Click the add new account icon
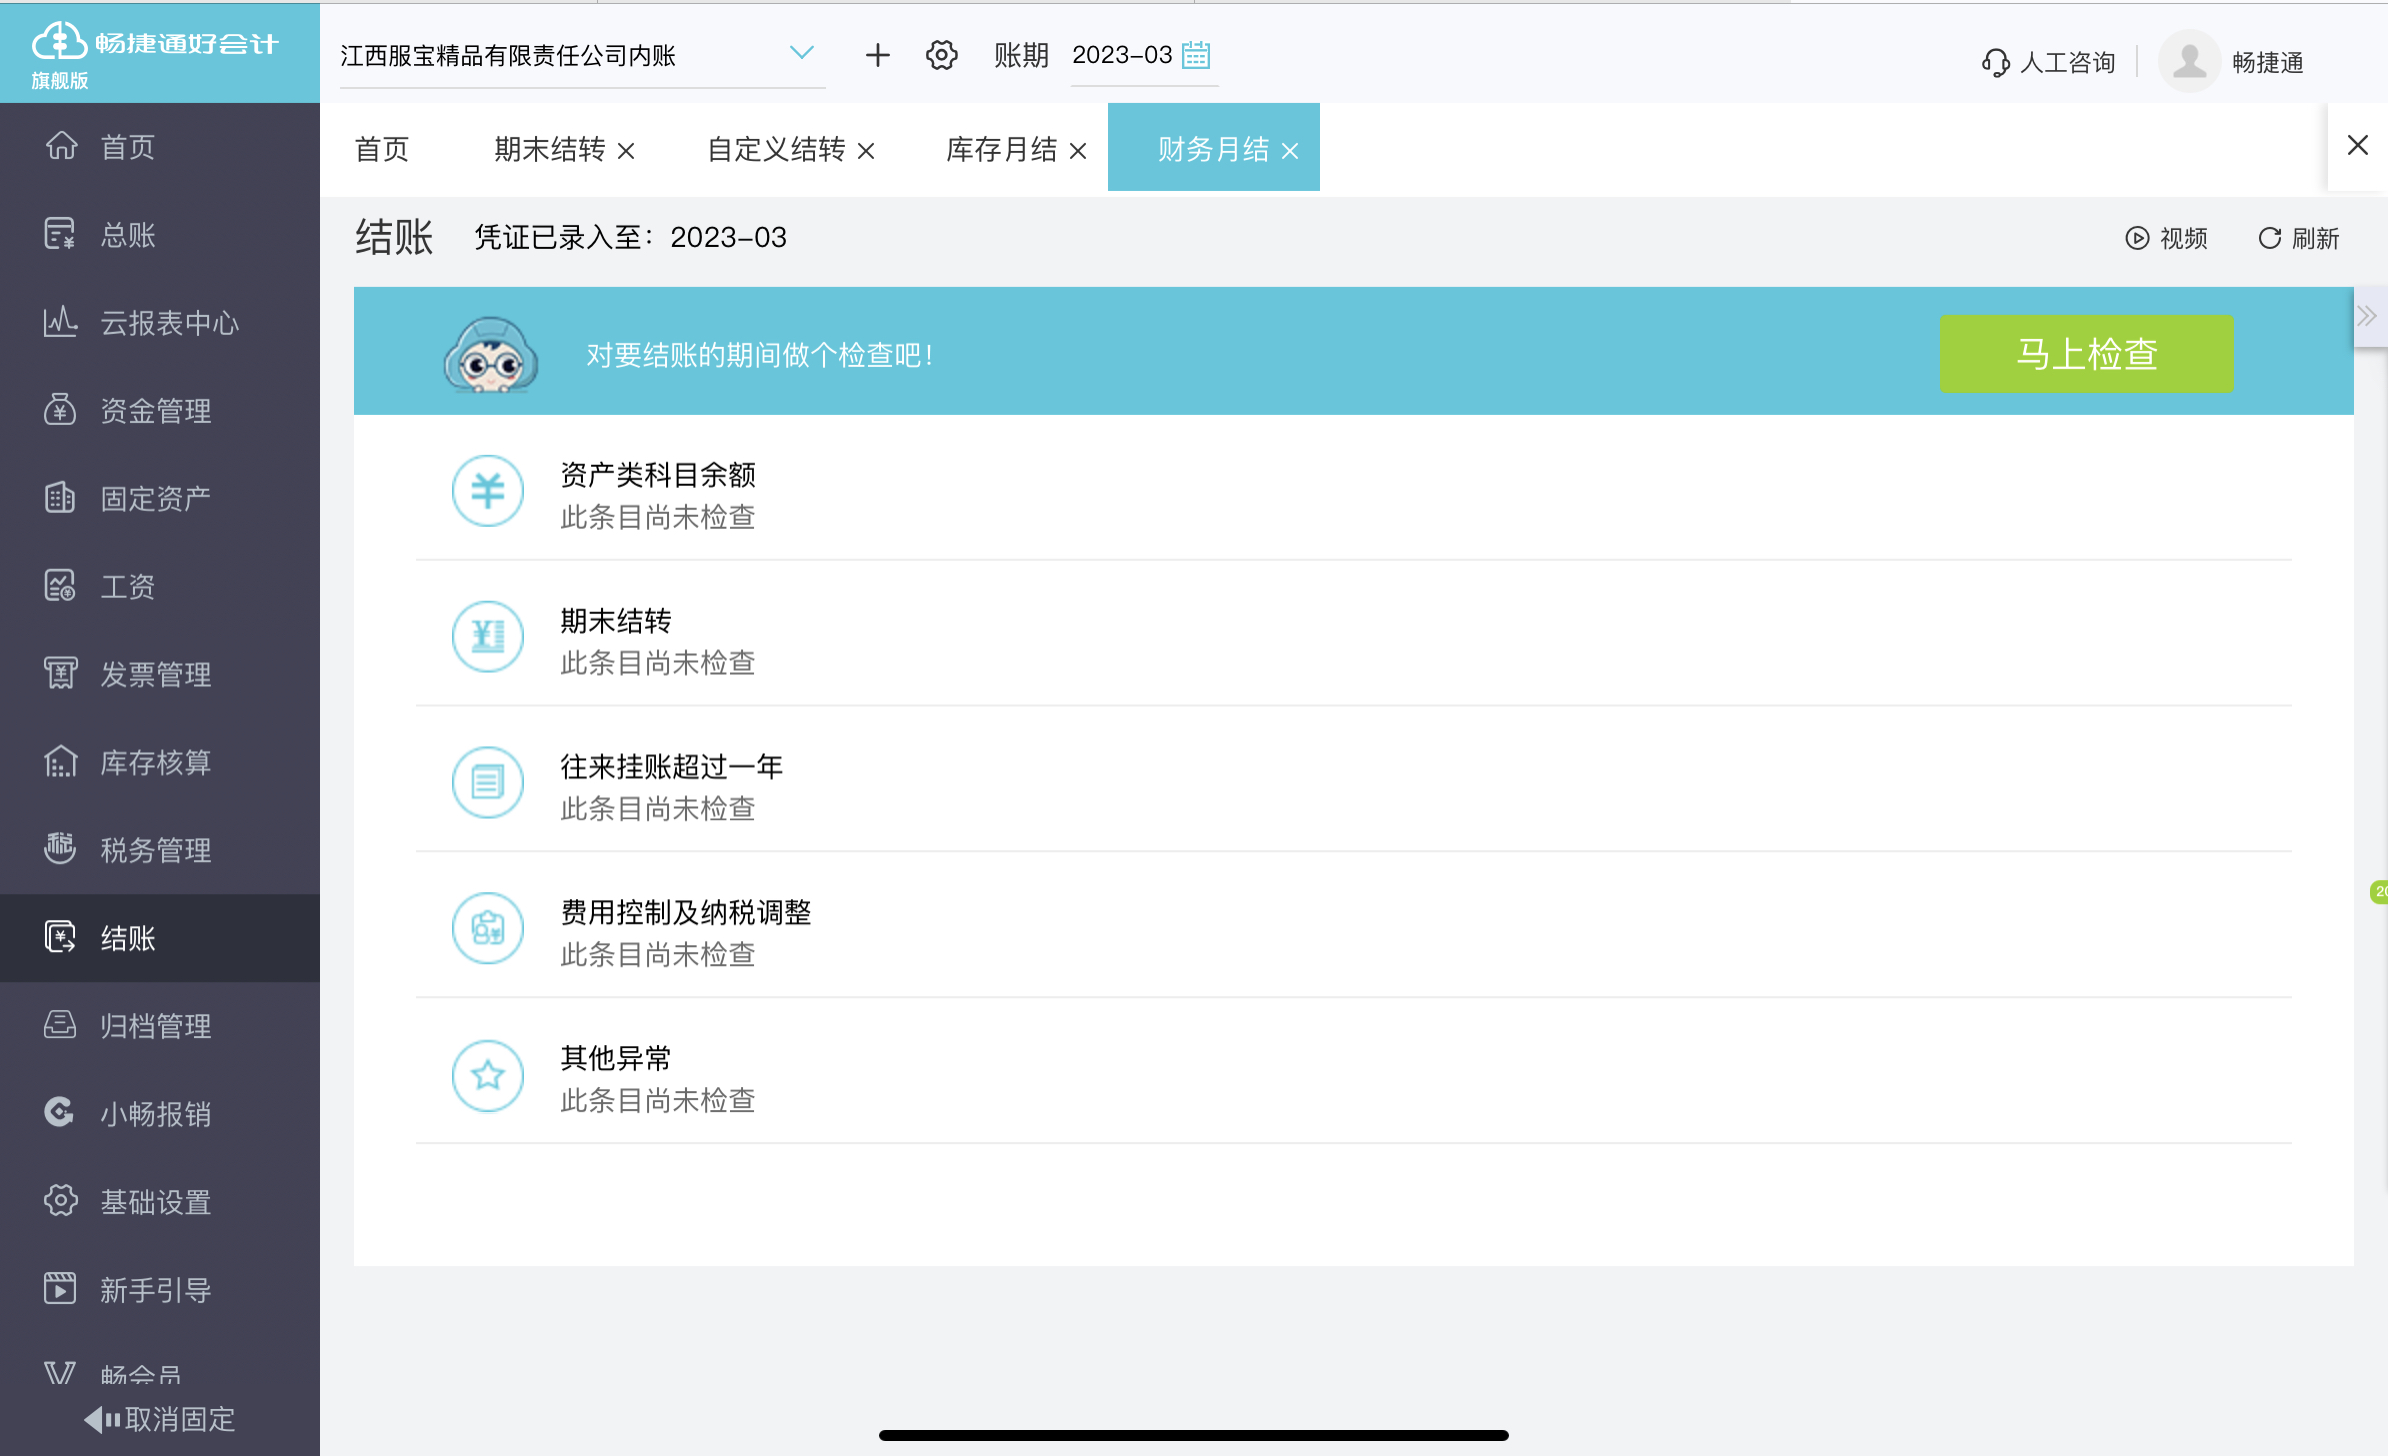The width and height of the screenshot is (2388, 1456). (875, 55)
